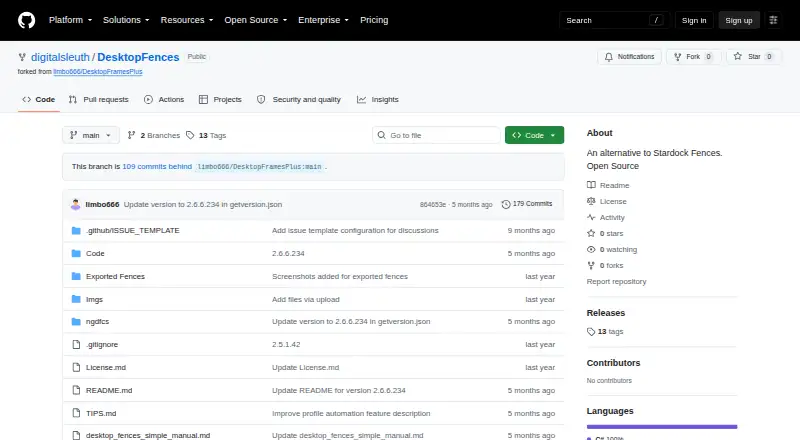This screenshot has width=800, height=440.
Task: Star the repository with the Star button
Action: tap(754, 57)
